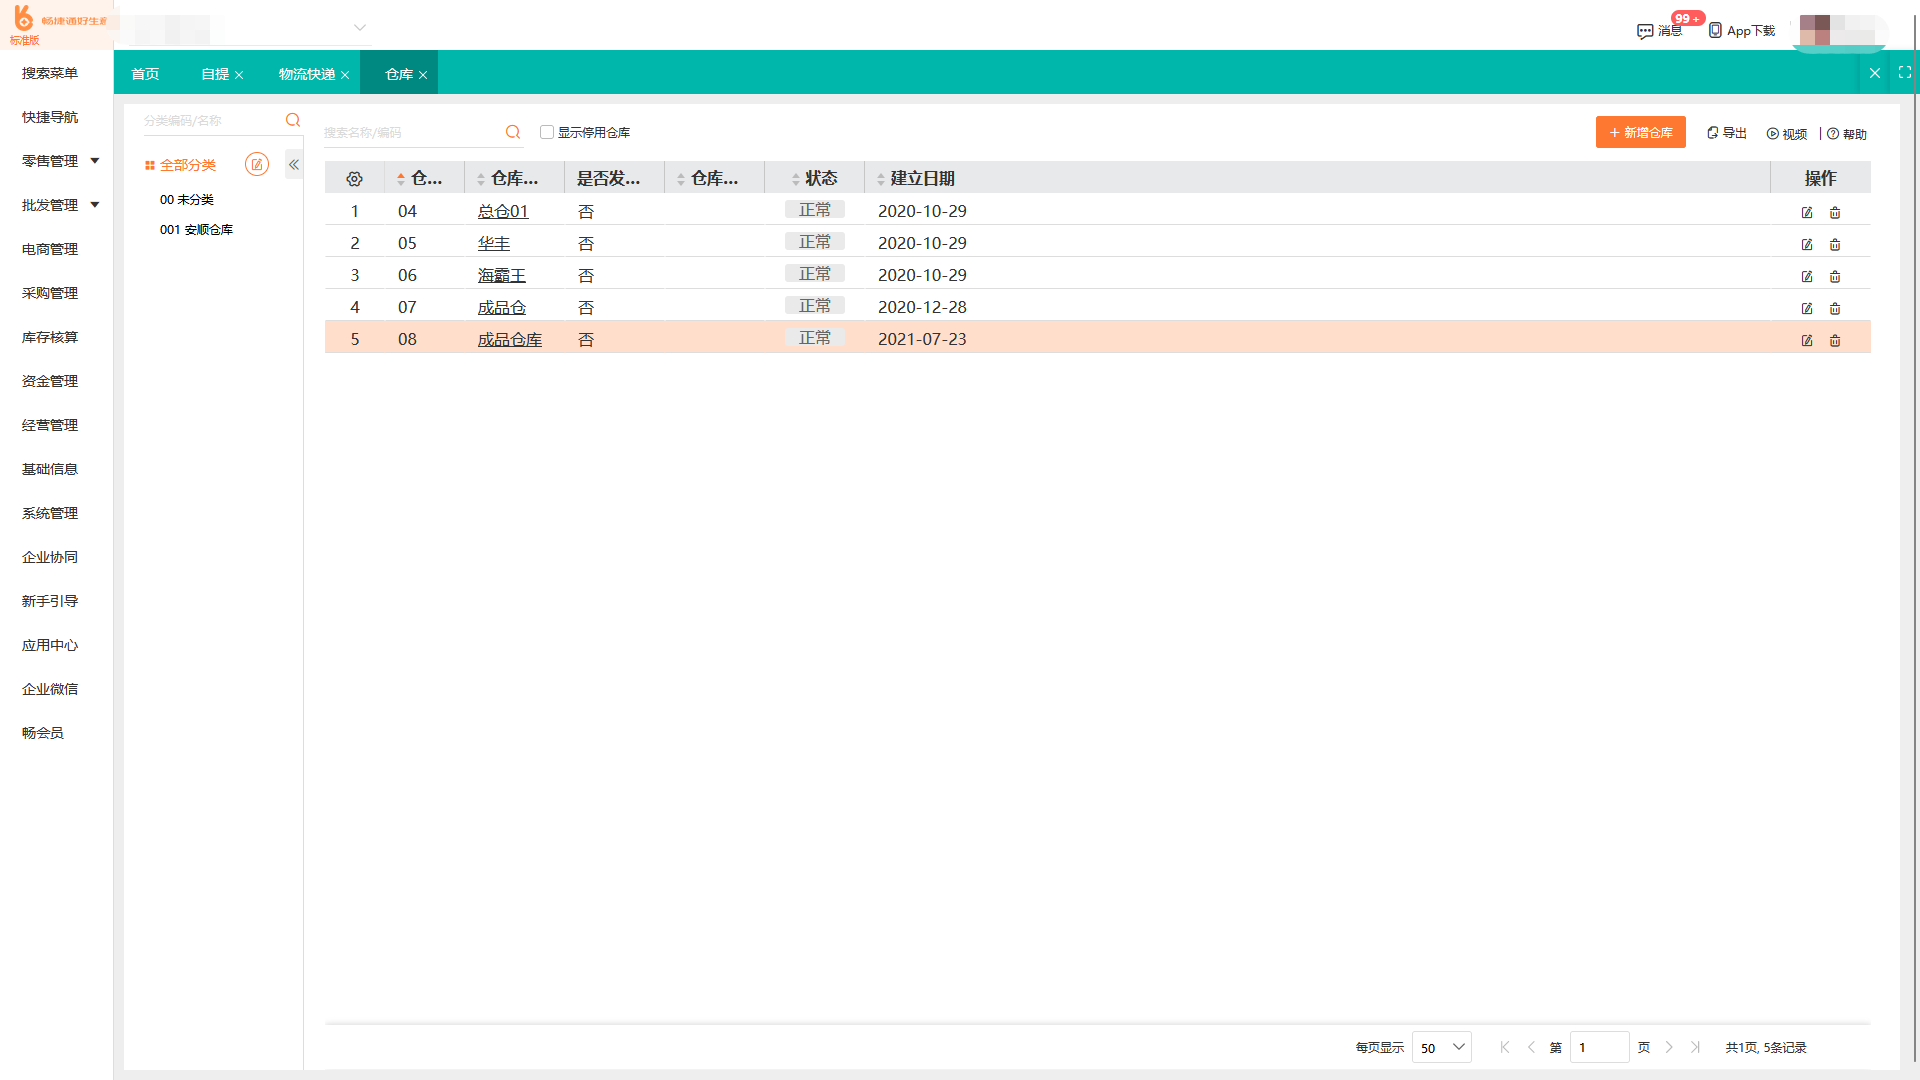Click the edit icon for 成品仓库 row 5
The image size is (1920, 1080).
click(x=1807, y=339)
